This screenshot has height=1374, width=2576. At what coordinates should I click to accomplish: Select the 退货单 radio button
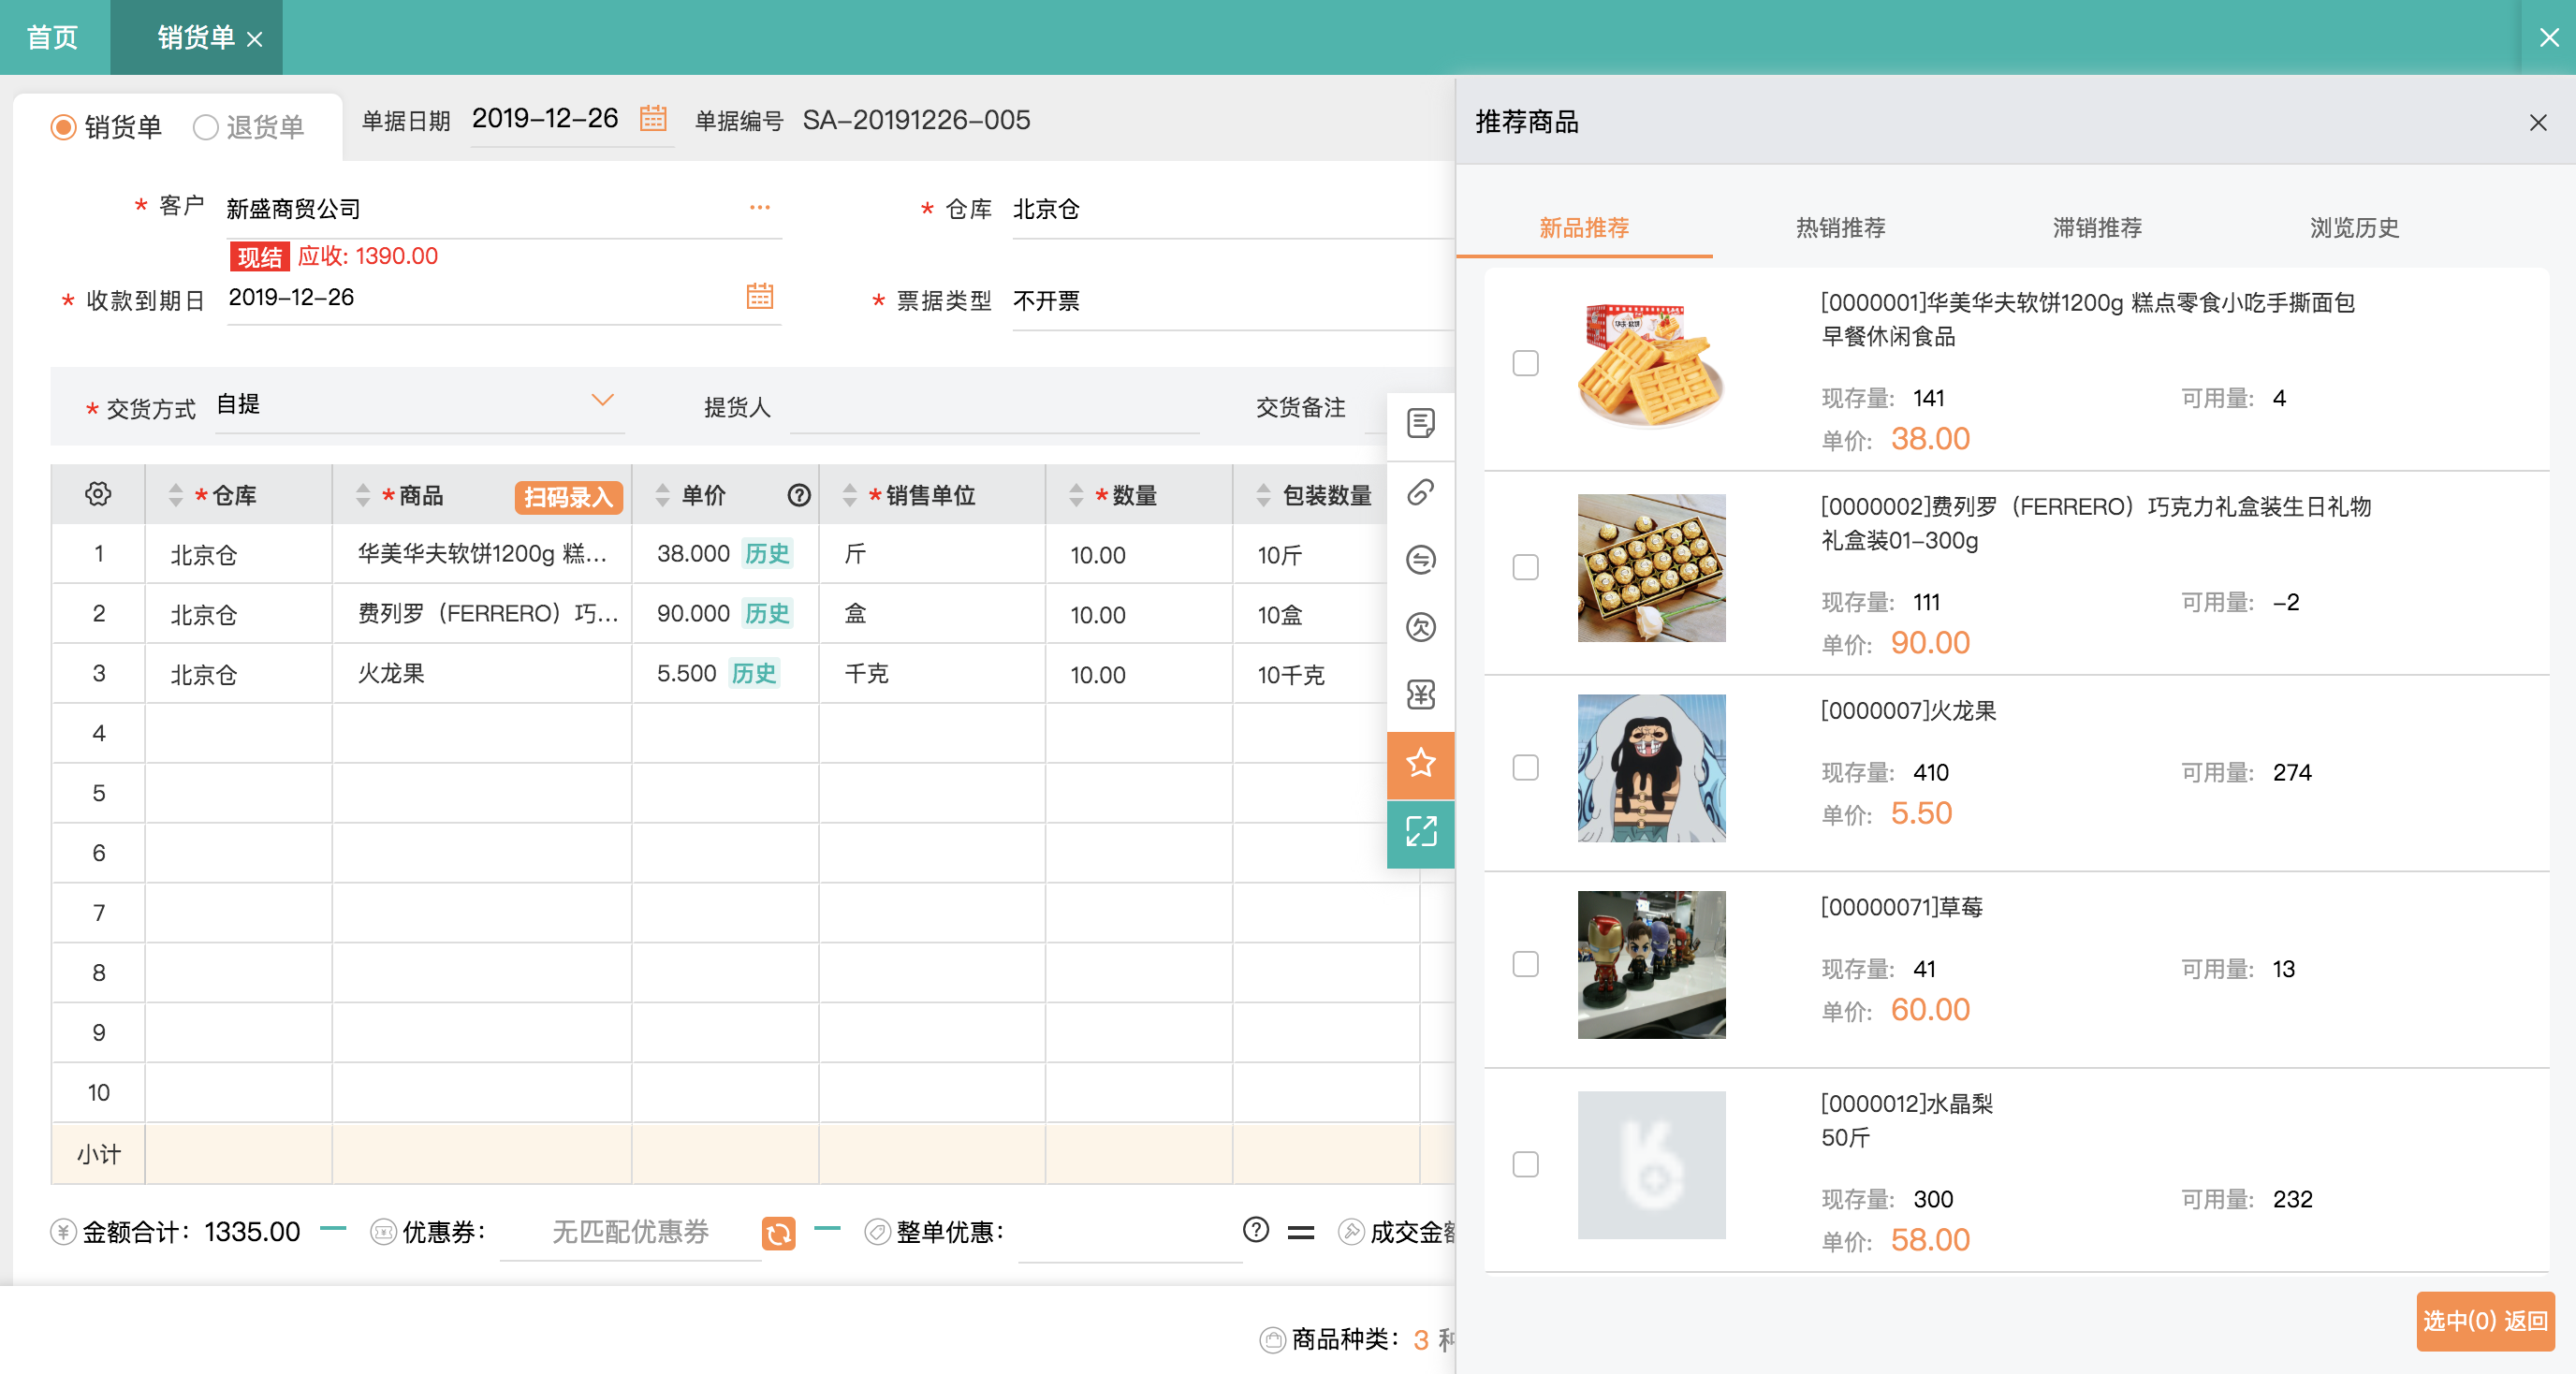pos(203,121)
